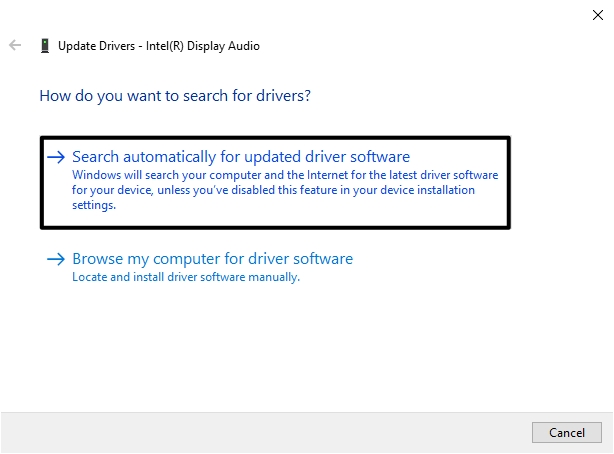This screenshot has height=454, width=614.
Task: Click the gray footer bar left of Cancel
Action: 260,432
